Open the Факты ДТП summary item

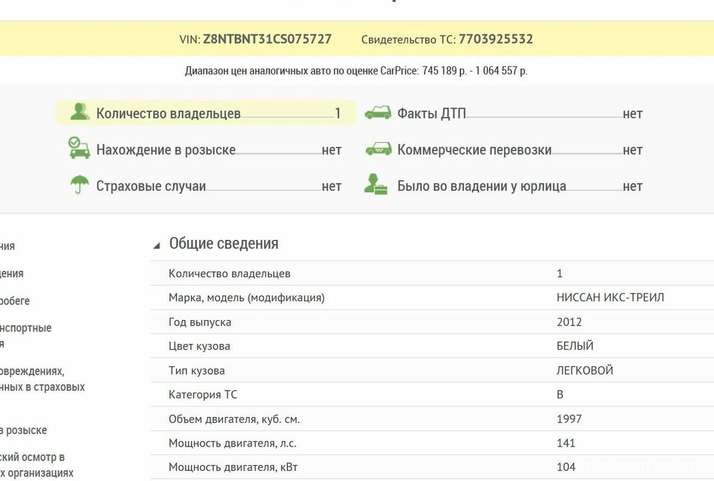431,114
